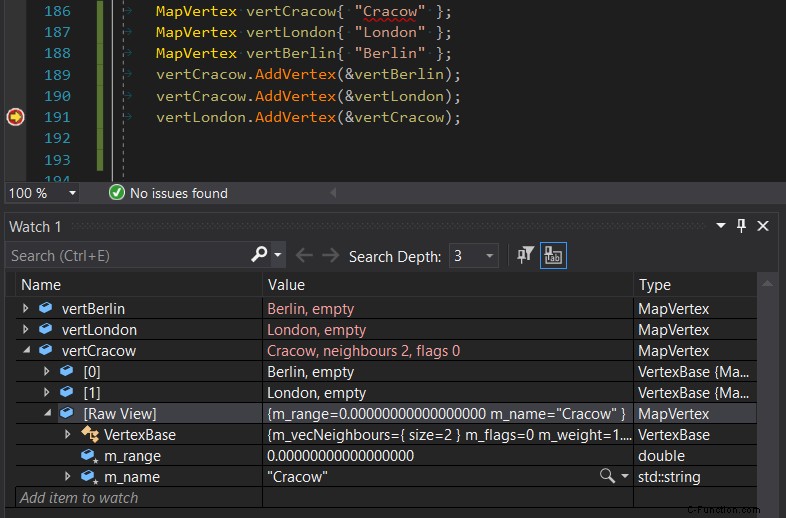Click the Watch search input field
The image size is (786, 518).
coord(125,256)
